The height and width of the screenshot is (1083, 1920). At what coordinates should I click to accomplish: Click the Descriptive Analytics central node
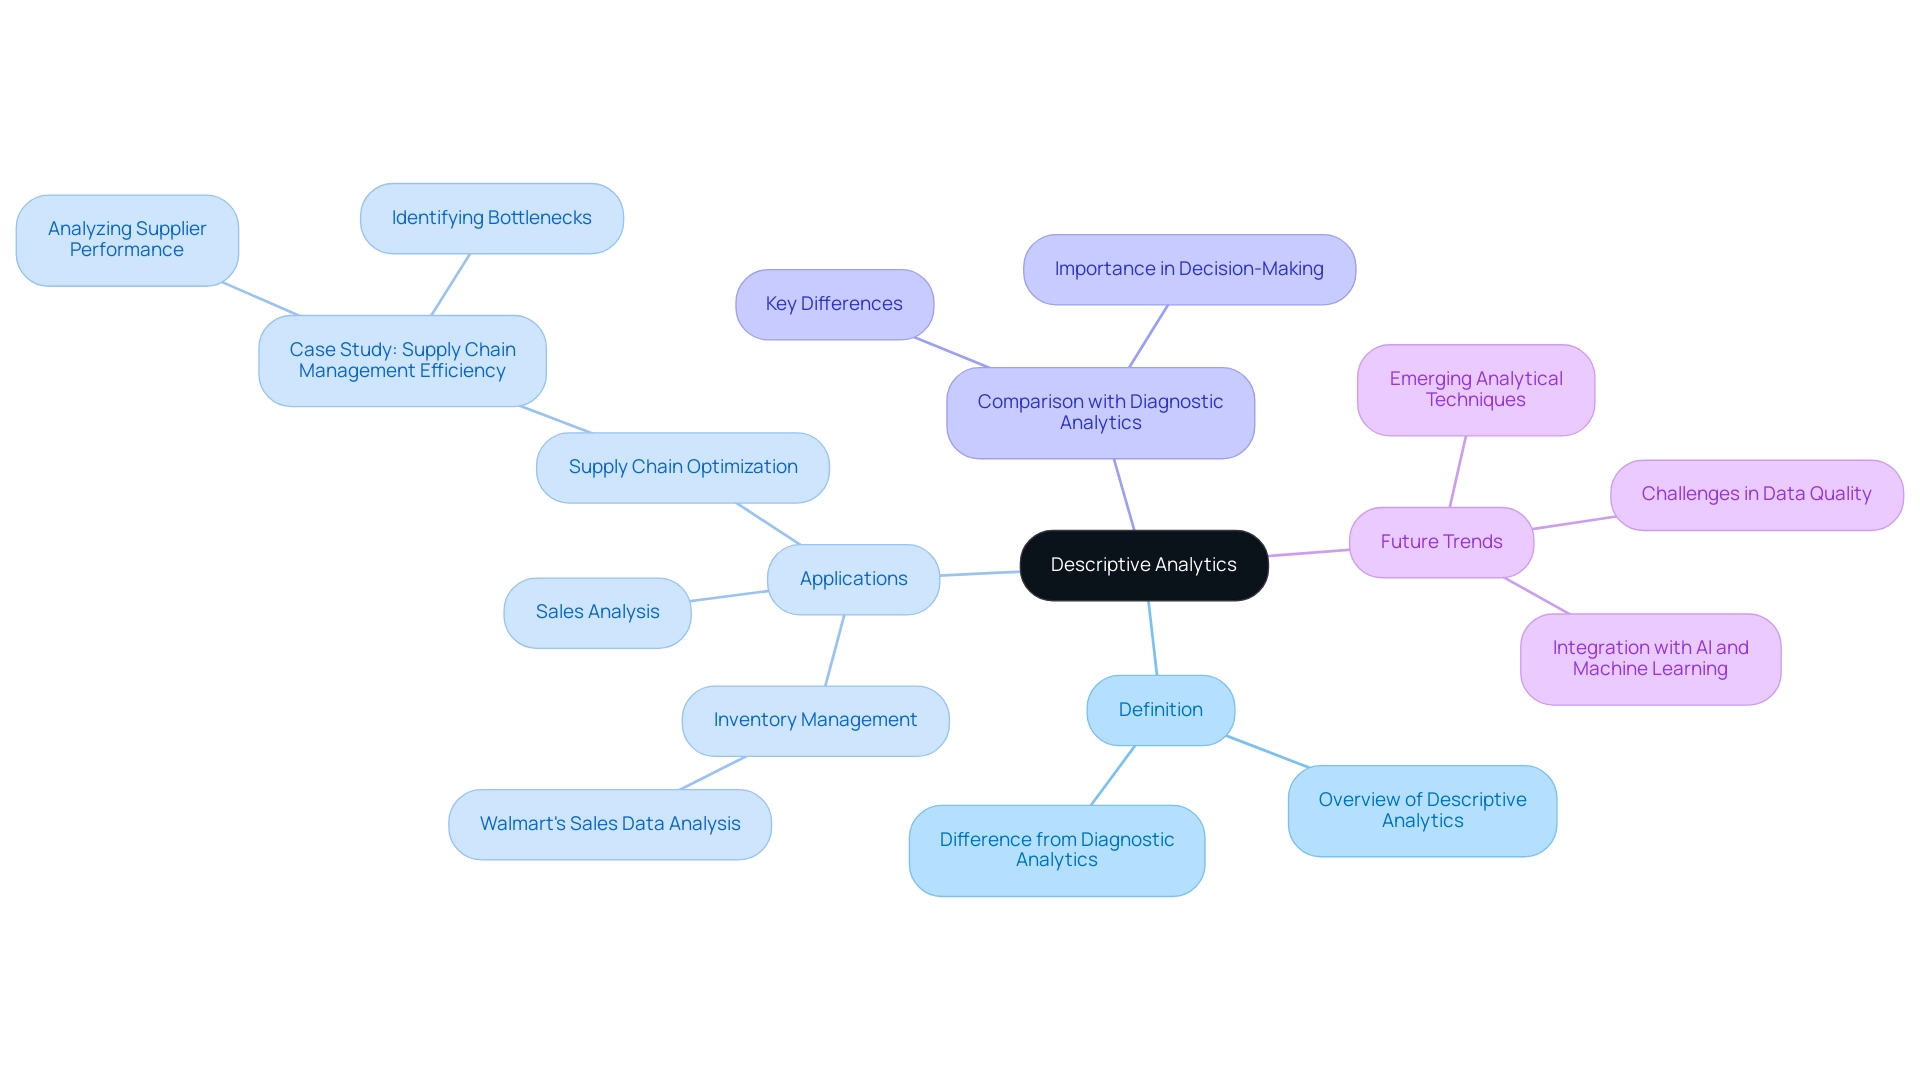click(1142, 565)
